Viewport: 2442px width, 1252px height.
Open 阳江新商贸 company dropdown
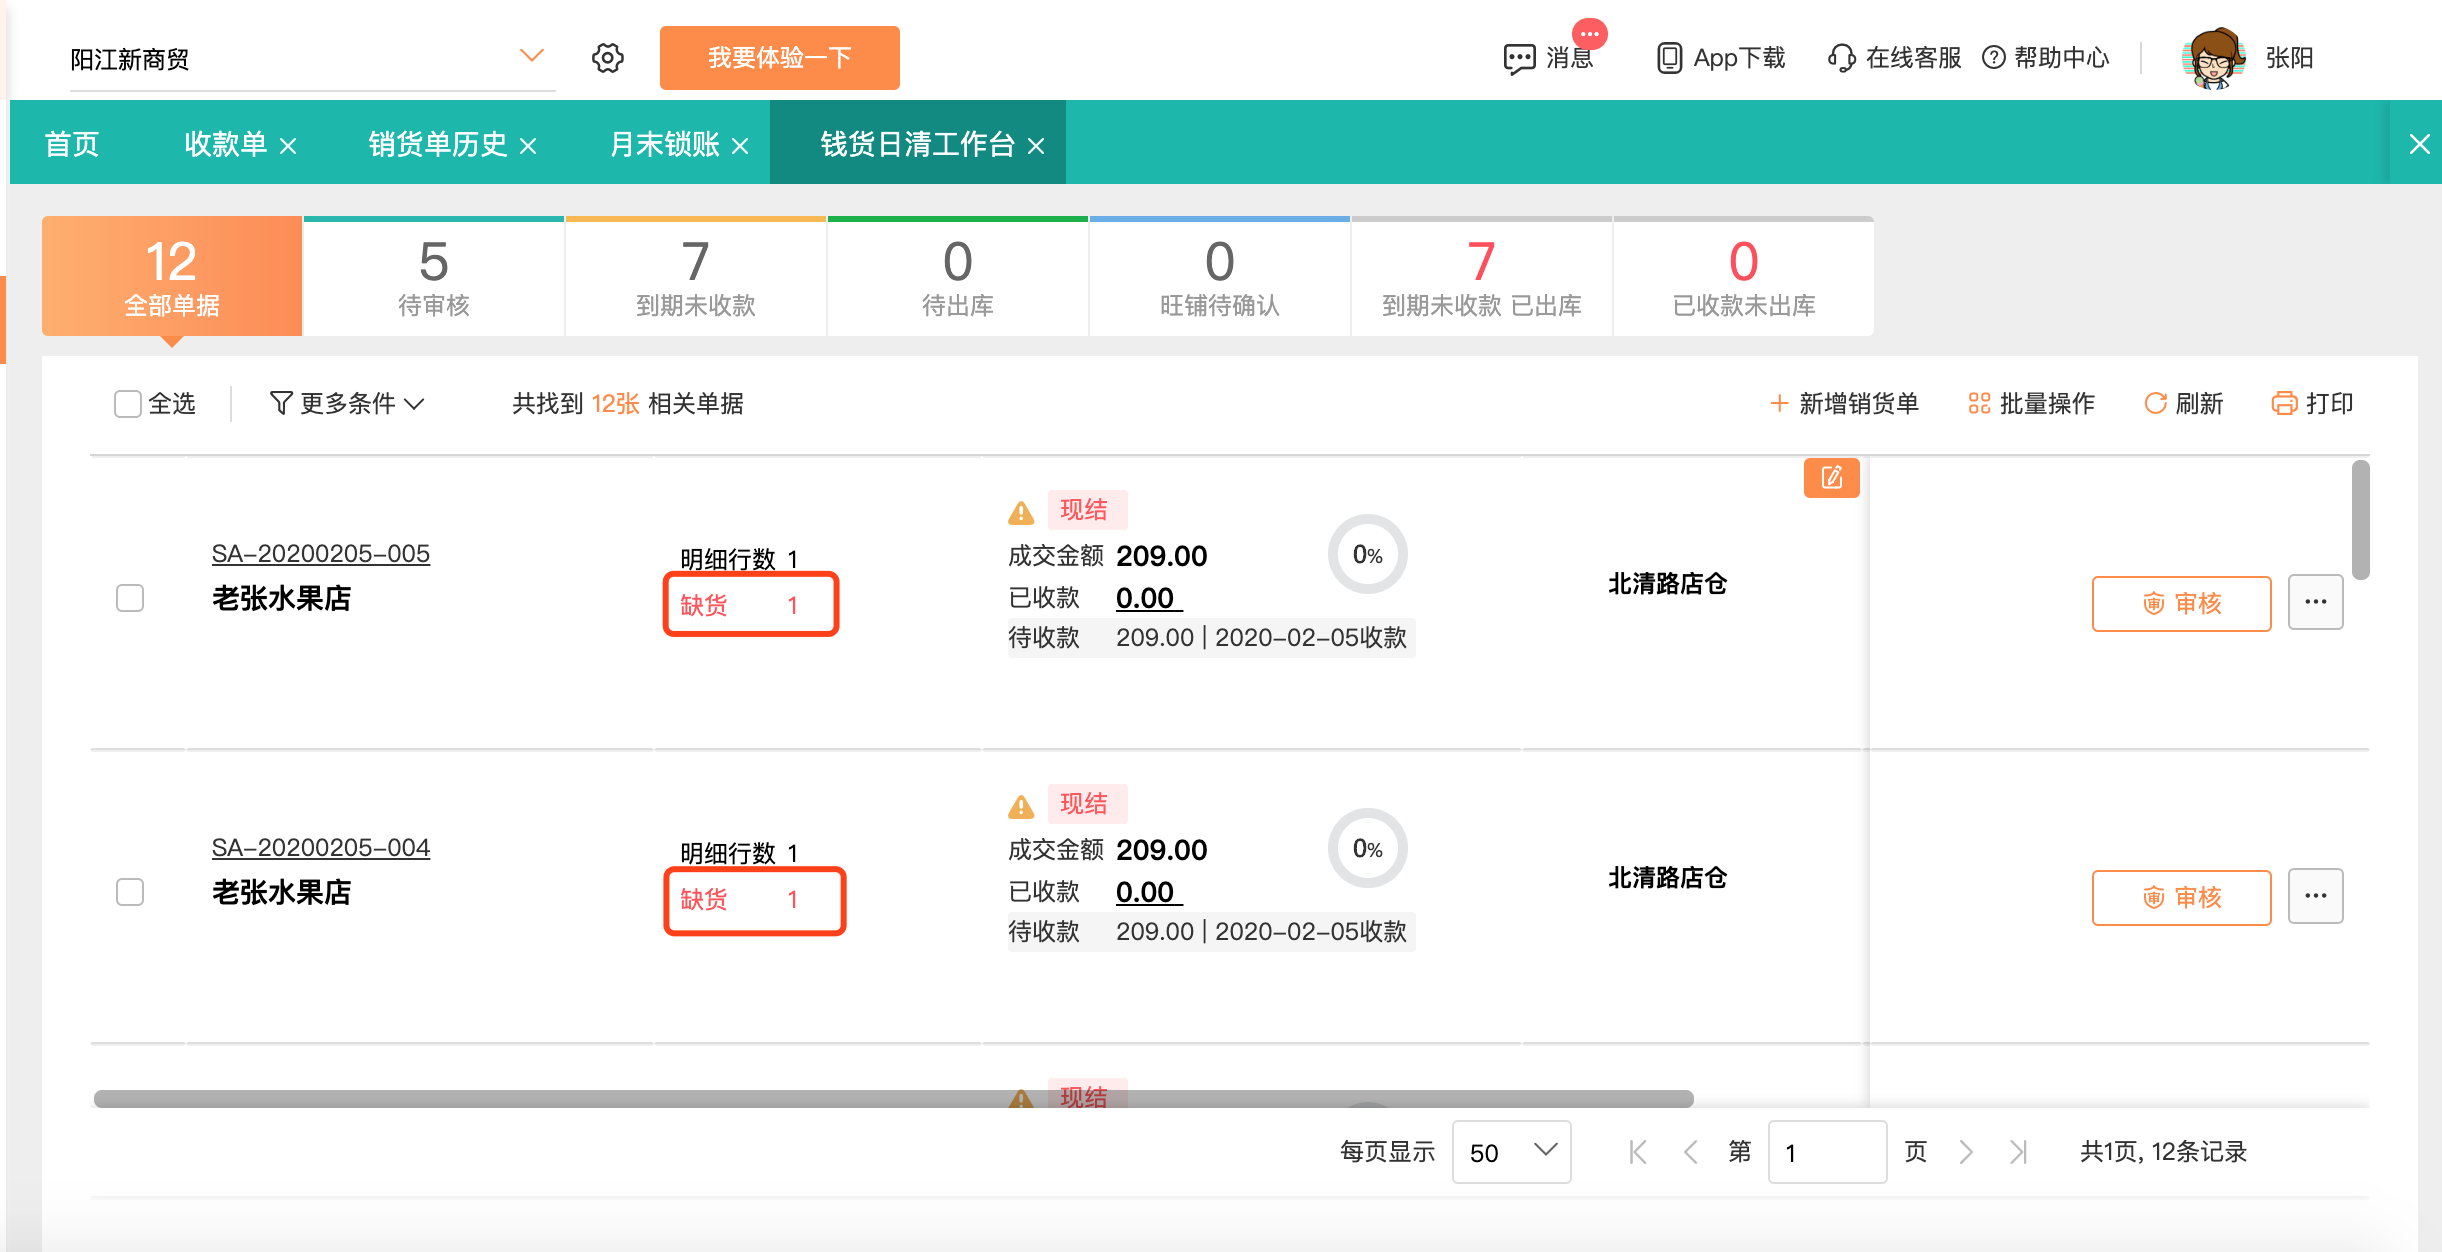[x=528, y=56]
